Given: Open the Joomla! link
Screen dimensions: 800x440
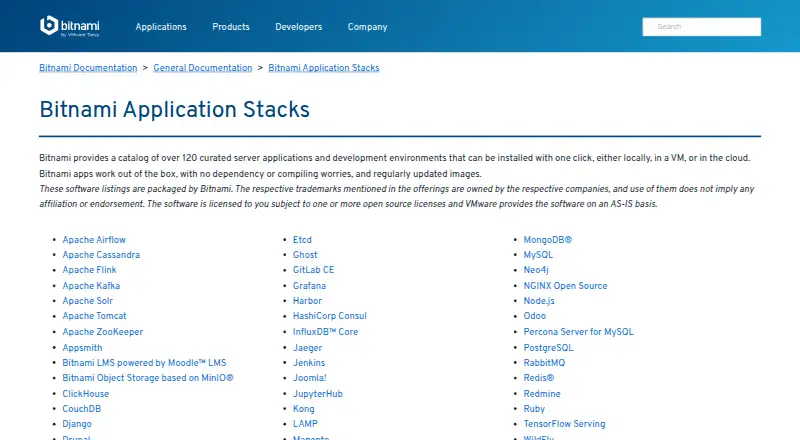Looking at the screenshot, I should tap(310, 378).
